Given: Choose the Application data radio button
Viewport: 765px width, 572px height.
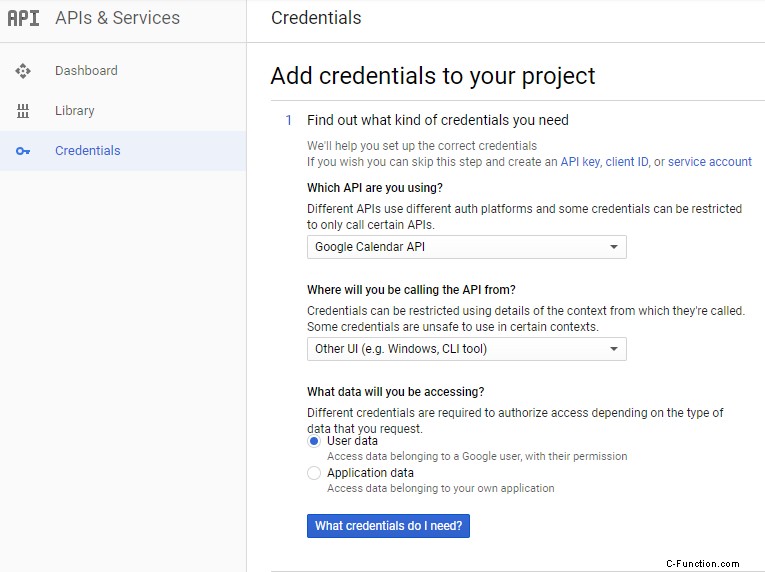Looking at the screenshot, I should click(x=314, y=473).
